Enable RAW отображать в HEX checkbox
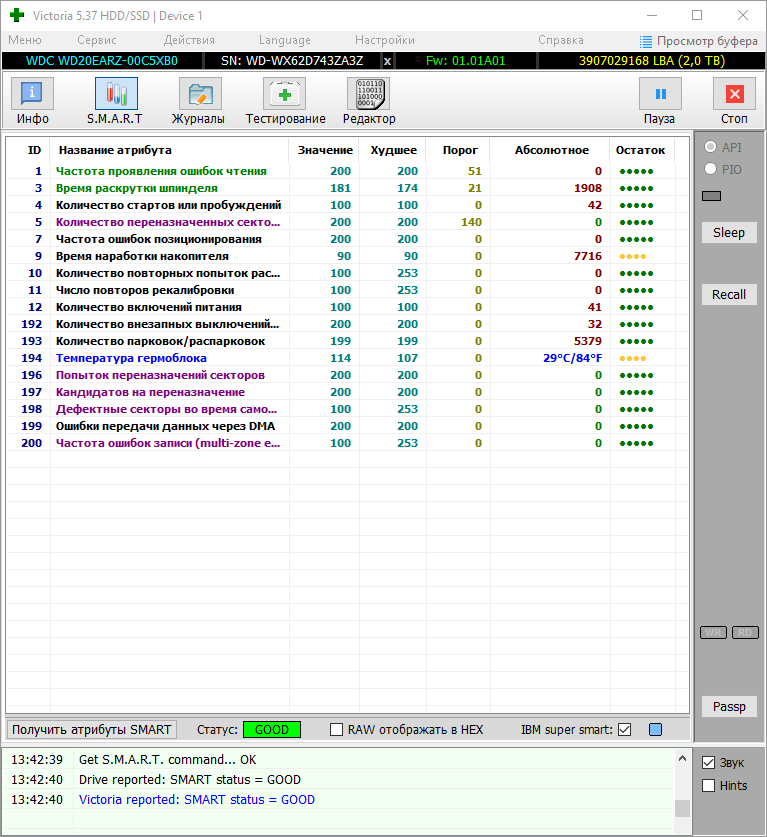The image size is (767, 837). [337, 730]
